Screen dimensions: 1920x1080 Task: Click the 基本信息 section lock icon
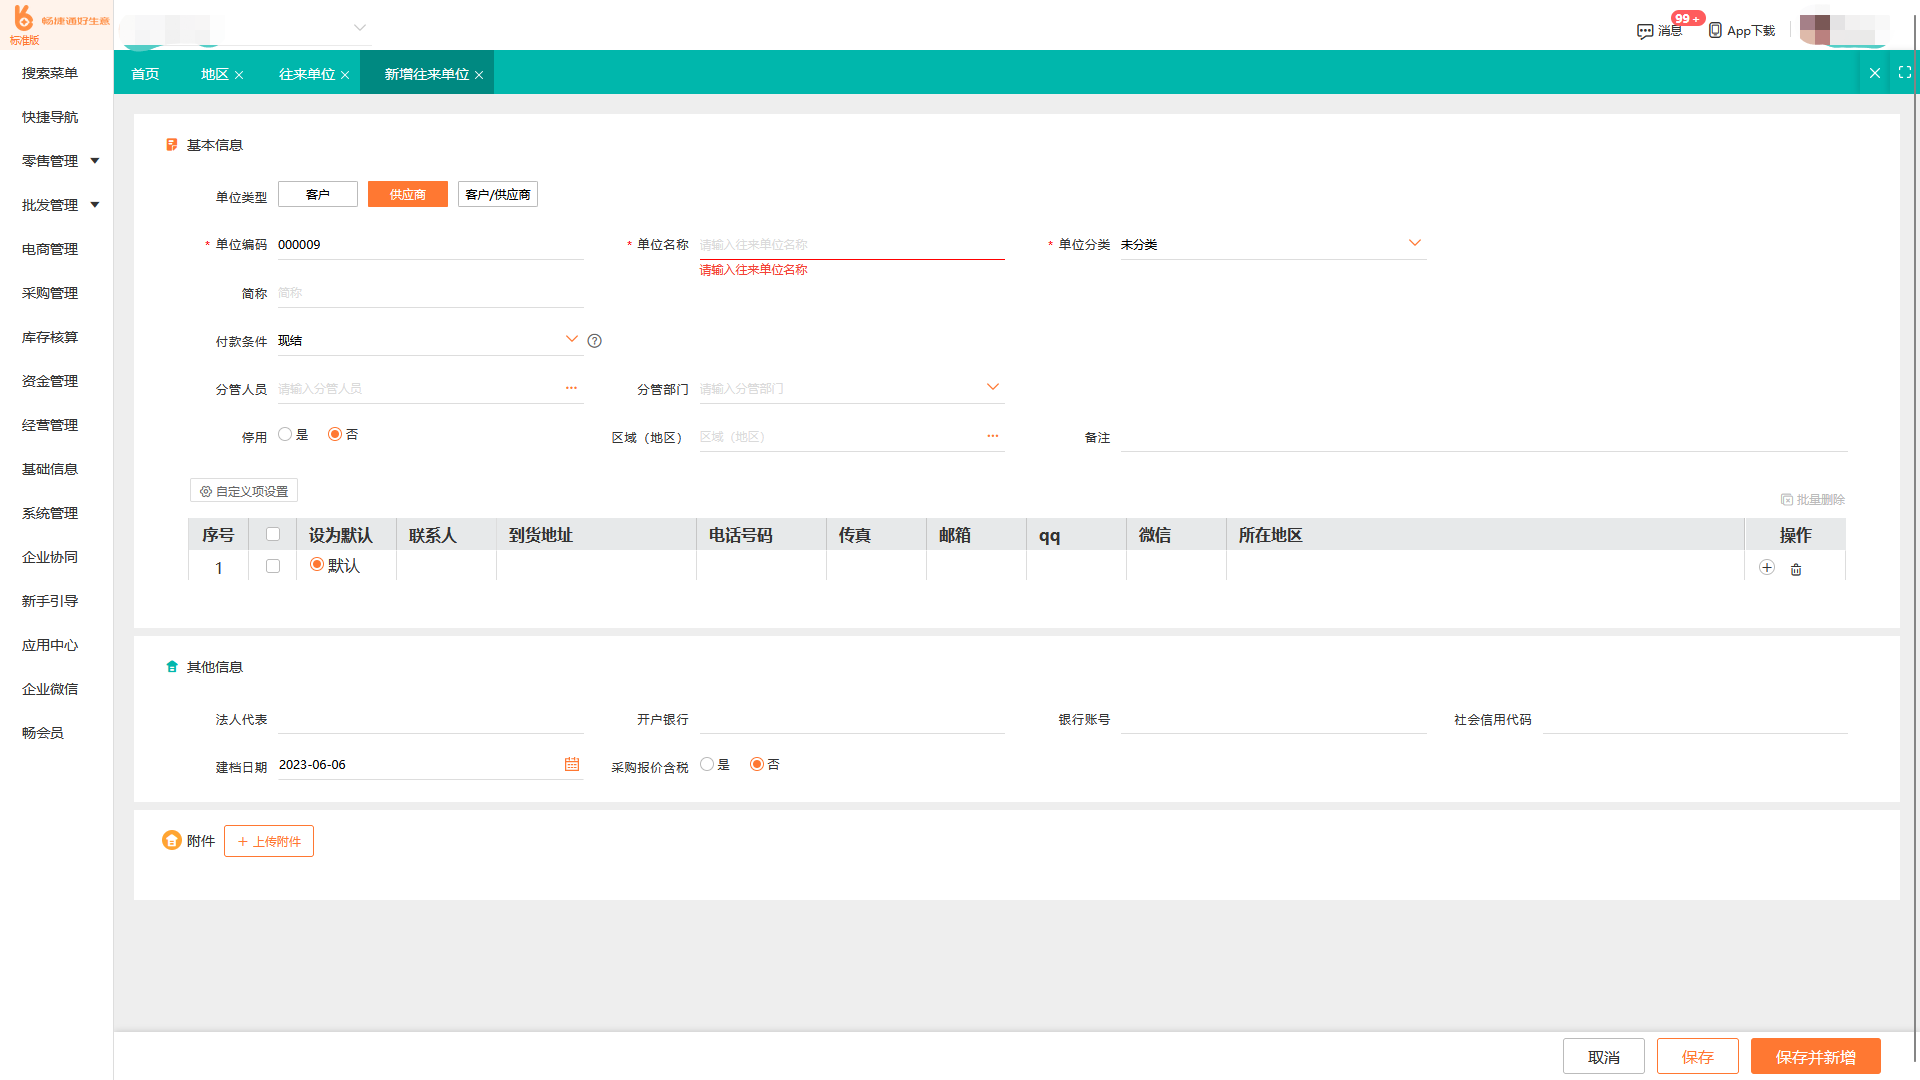click(171, 145)
